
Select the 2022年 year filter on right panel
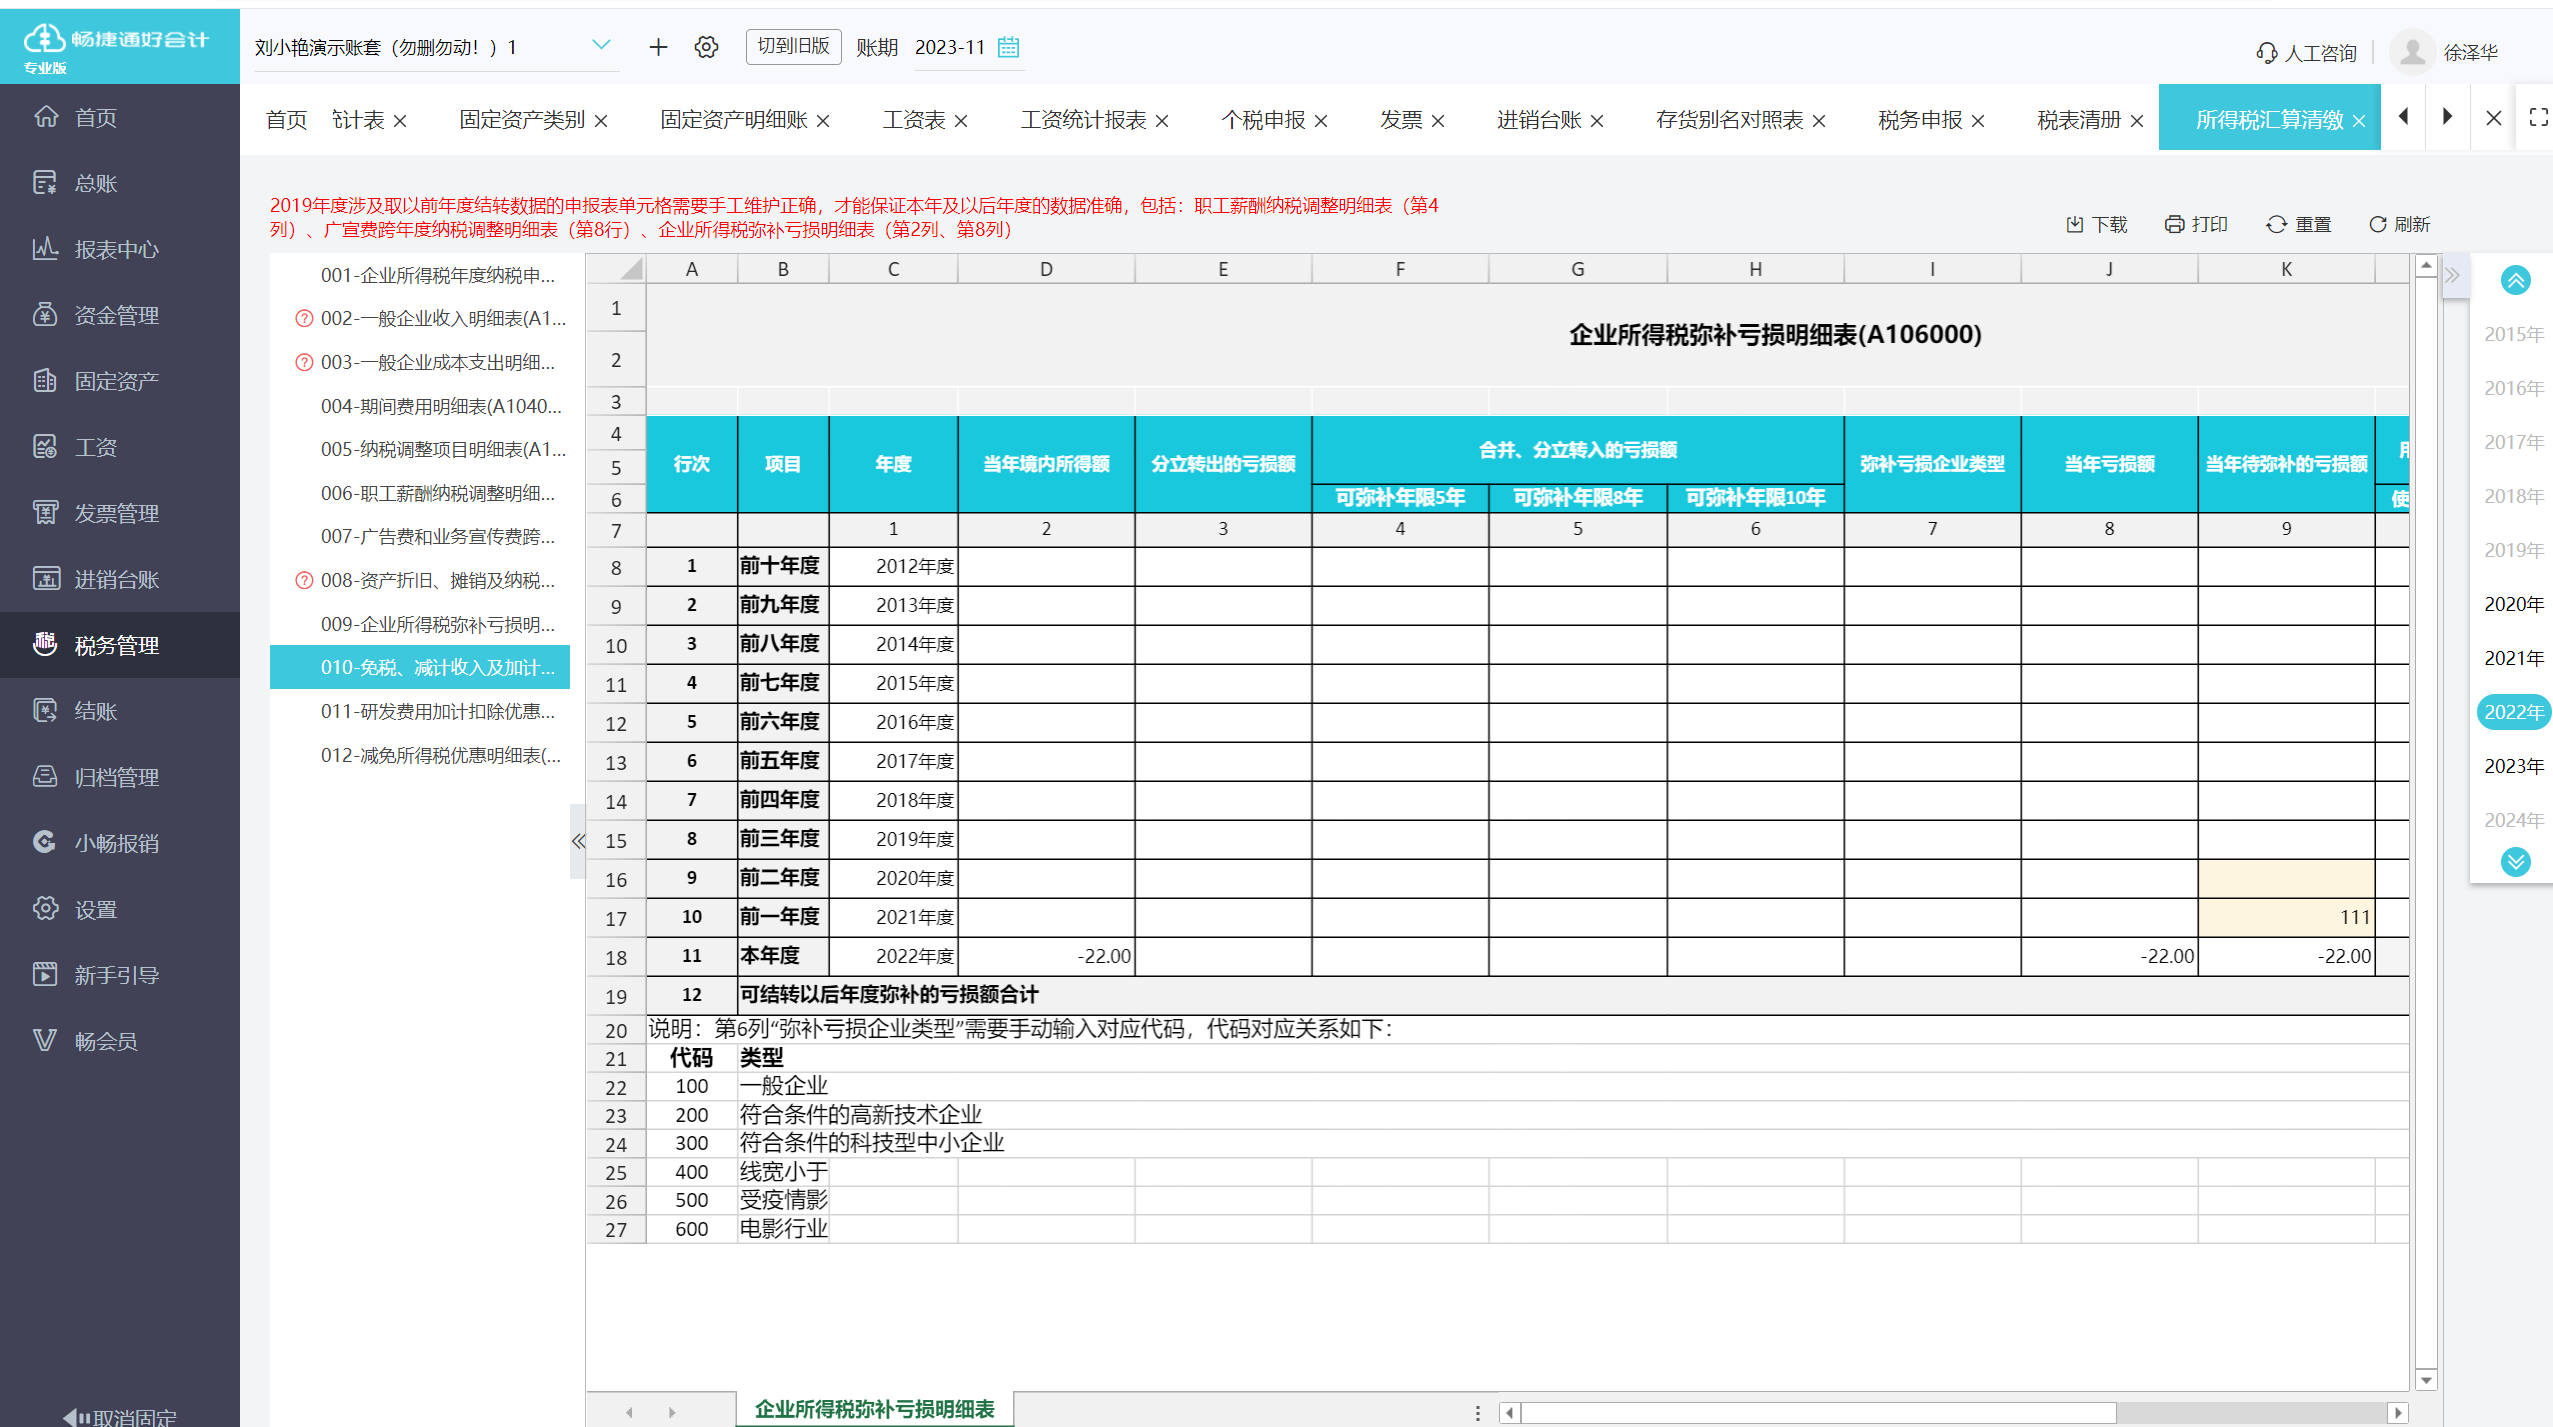tap(2514, 710)
